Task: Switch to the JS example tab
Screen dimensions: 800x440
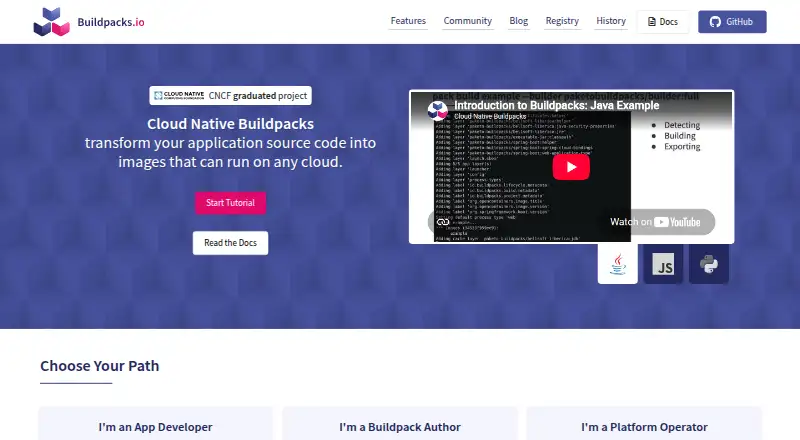Action: tap(663, 264)
